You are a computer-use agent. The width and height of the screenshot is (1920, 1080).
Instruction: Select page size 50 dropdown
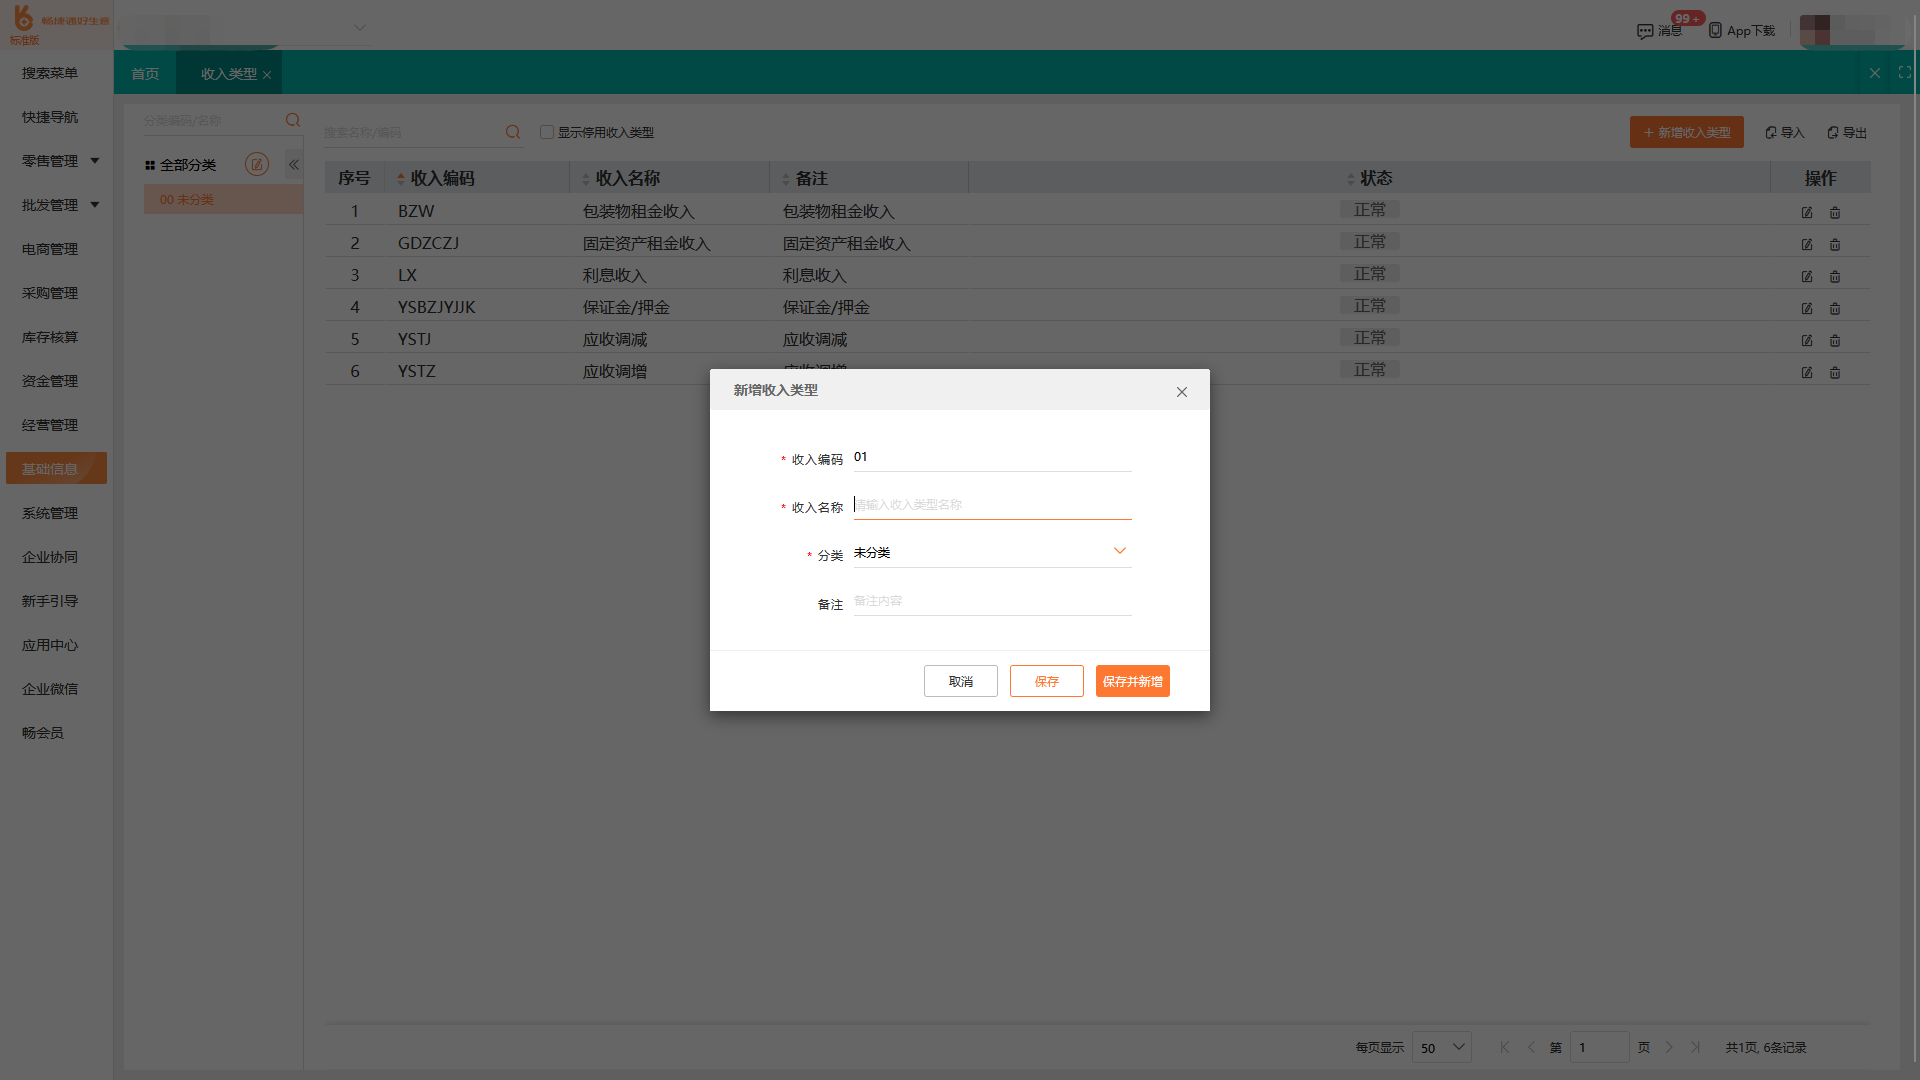pyautogui.click(x=1440, y=1046)
